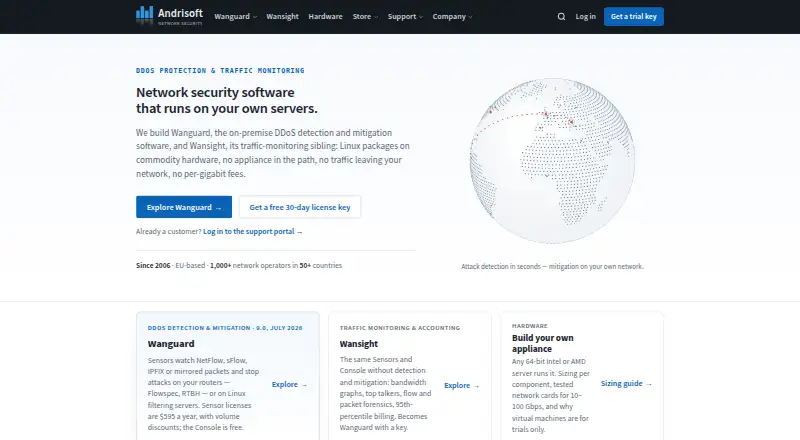Expand the Store dropdown
Viewport: 800px width, 440px height.
(x=365, y=16)
